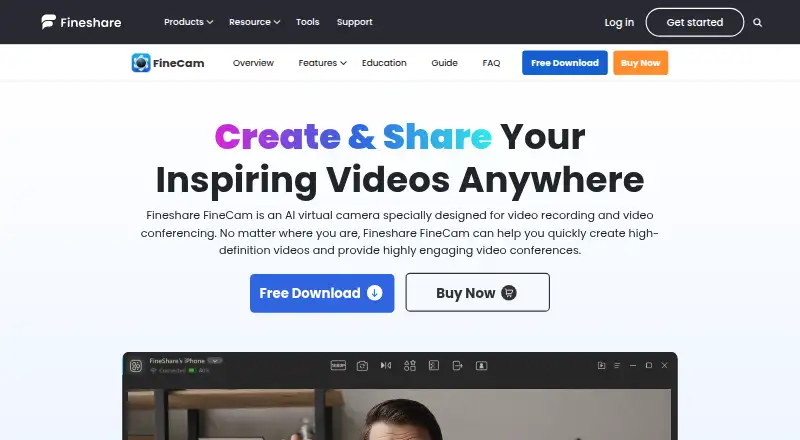Open the Support menu item
This screenshot has height=440, width=800.
(355, 22)
